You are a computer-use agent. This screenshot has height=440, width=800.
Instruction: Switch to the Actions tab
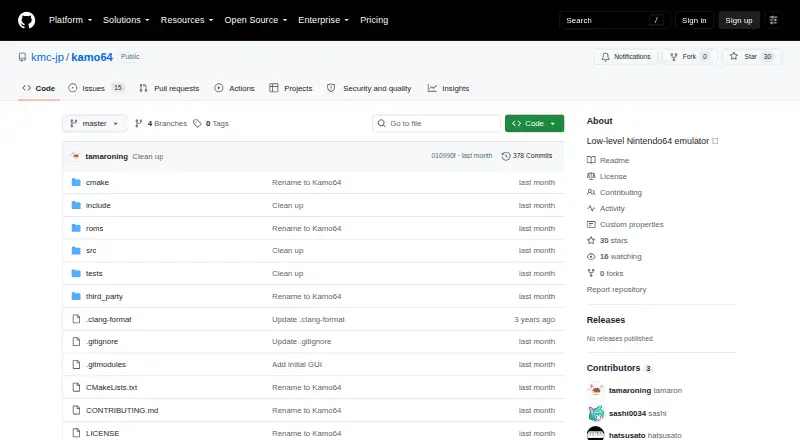[x=234, y=88]
